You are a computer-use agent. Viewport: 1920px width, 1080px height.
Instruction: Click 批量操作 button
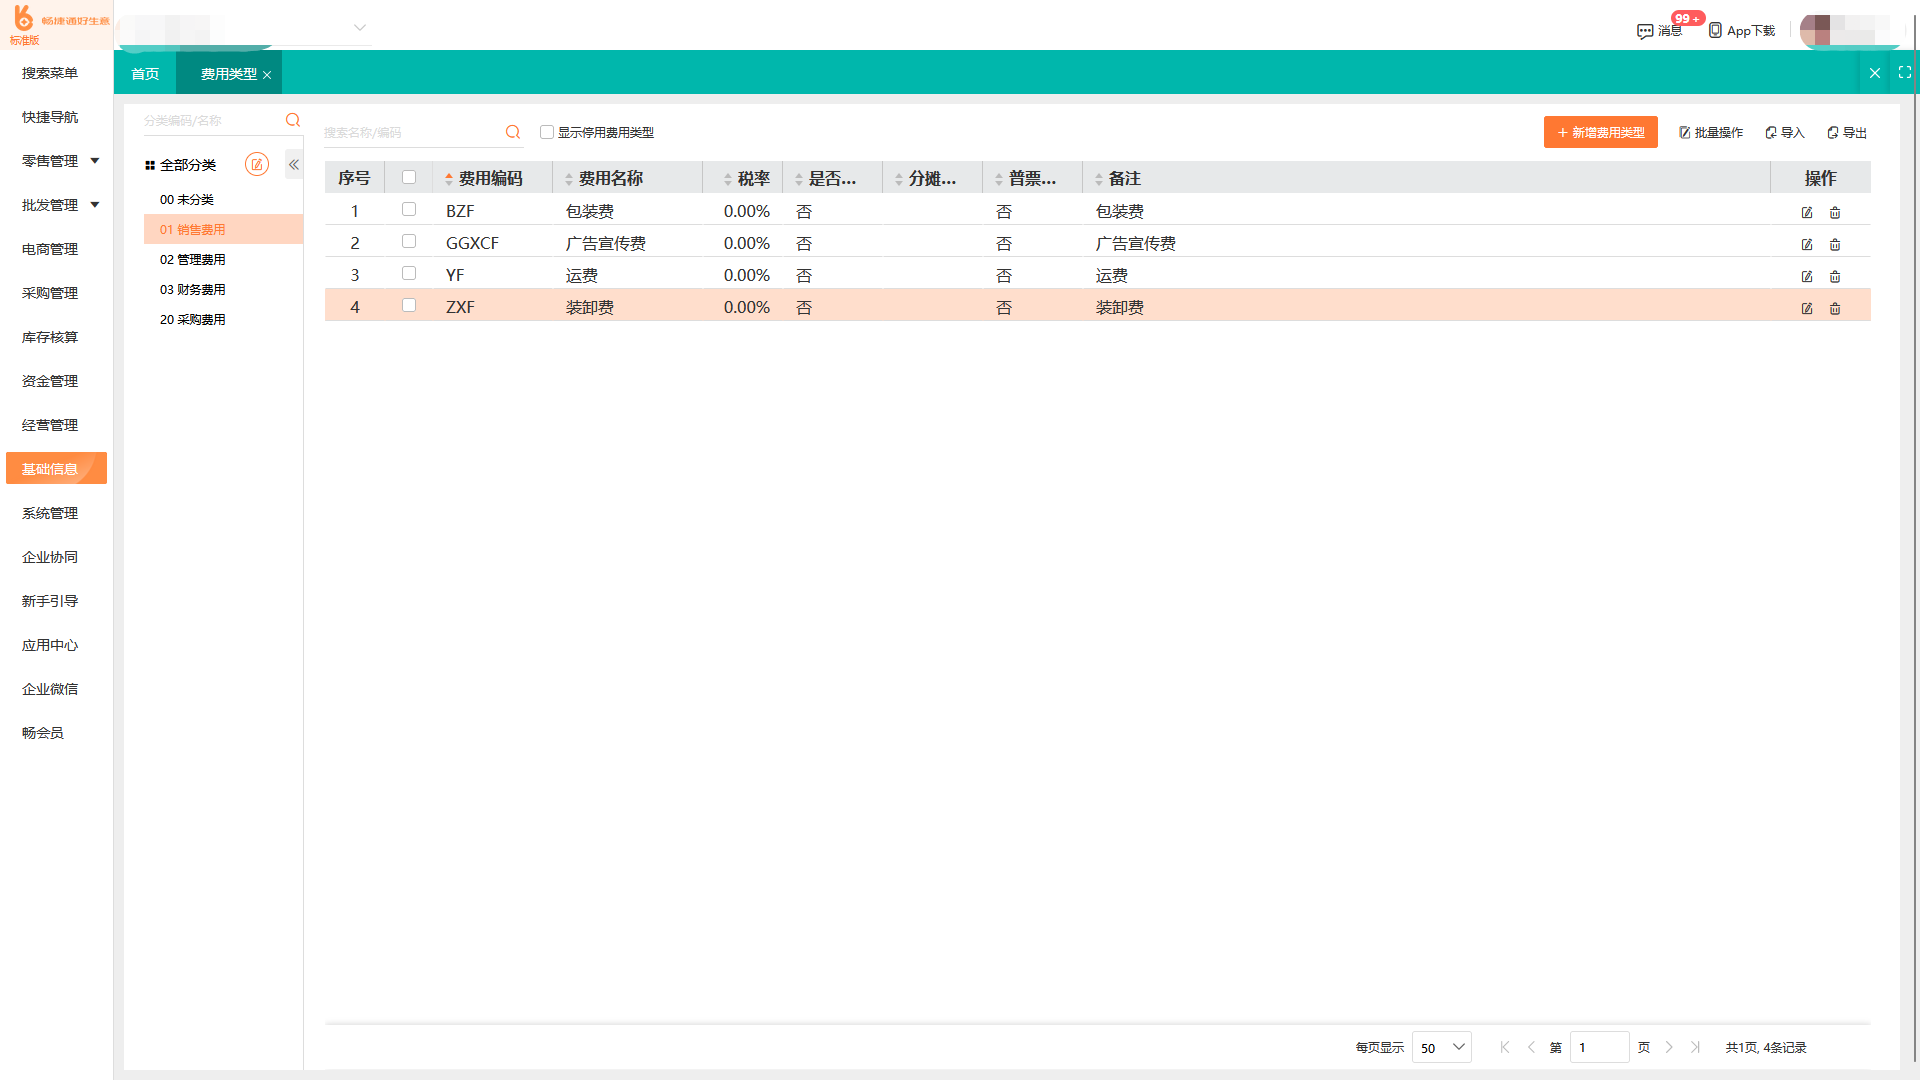click(x=1710, y=131)
